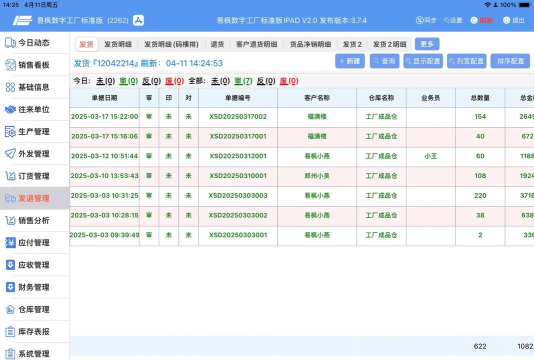This screenshot has height=360, width=534.
Task: Open 销售分析 chart icon
Action: [11, 220]
